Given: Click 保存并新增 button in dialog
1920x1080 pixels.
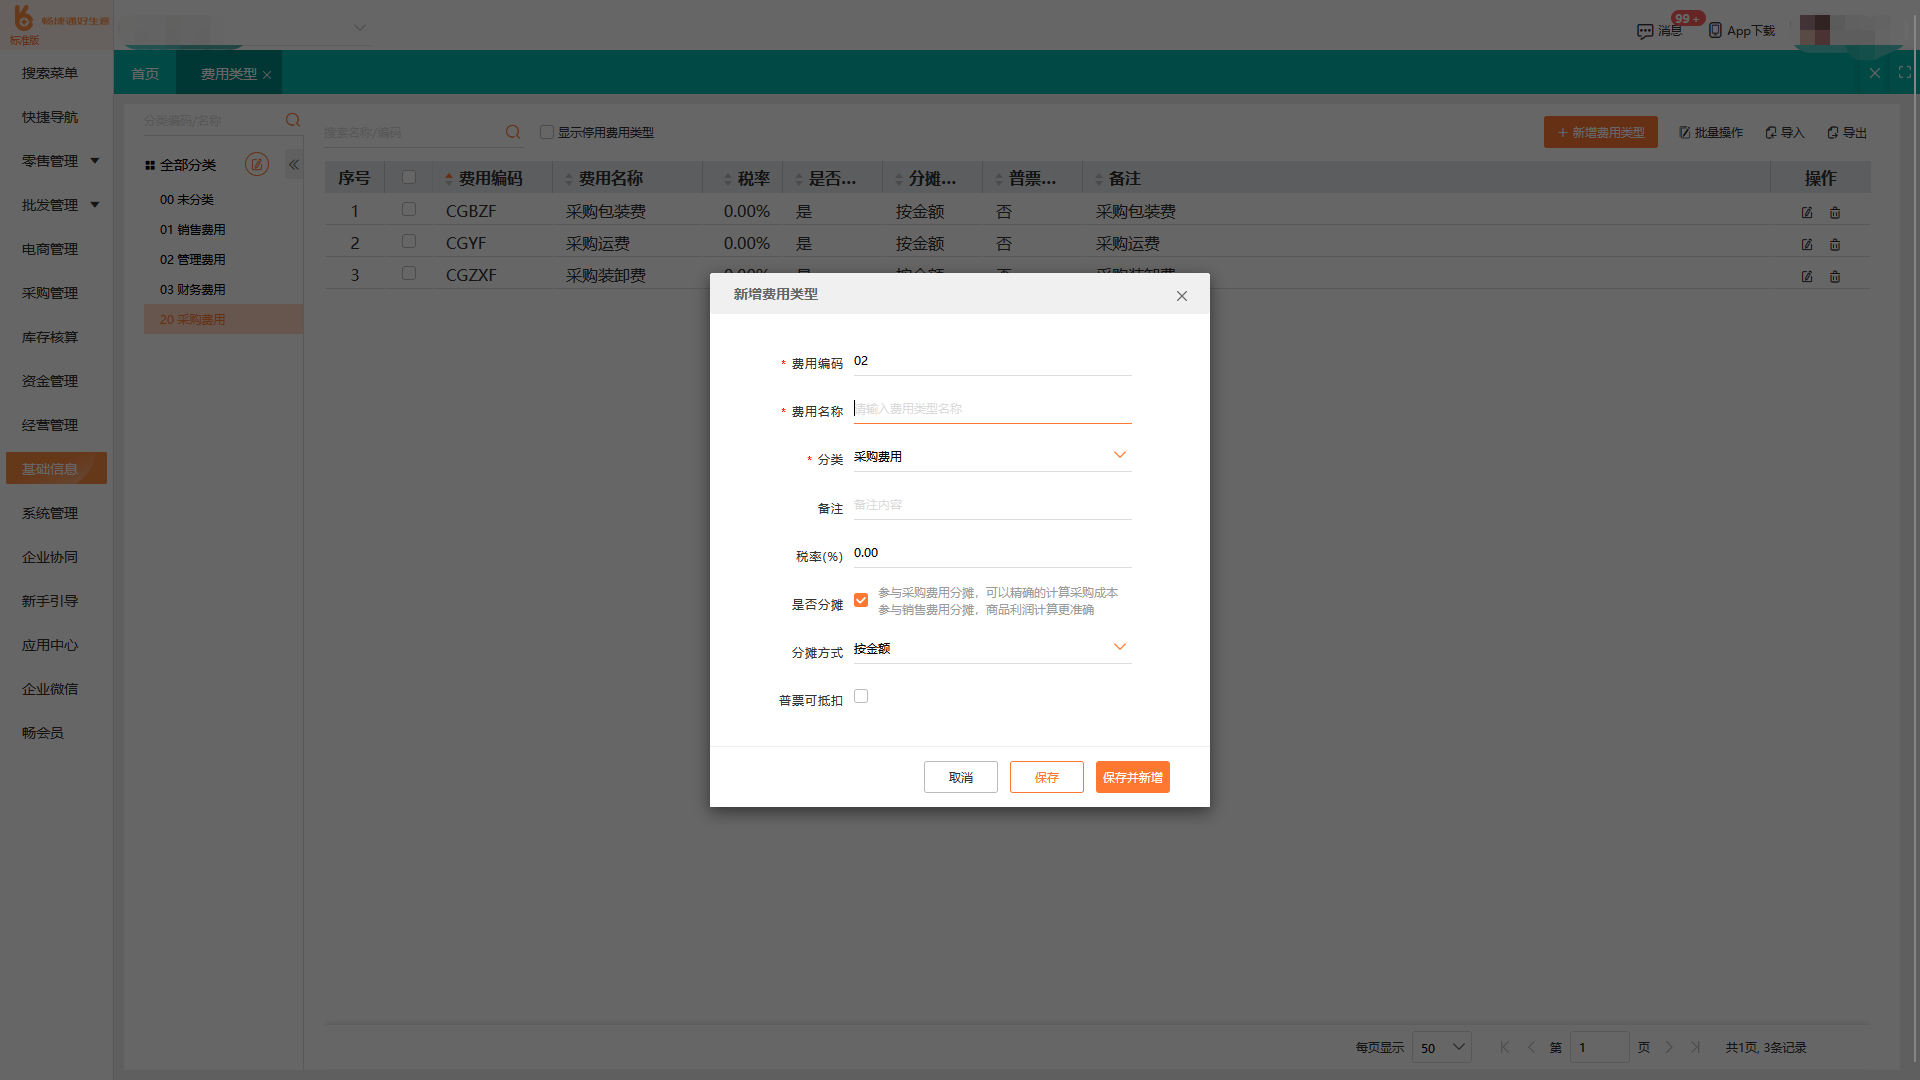Looking at the screenshot, I should pos(1130,777).
